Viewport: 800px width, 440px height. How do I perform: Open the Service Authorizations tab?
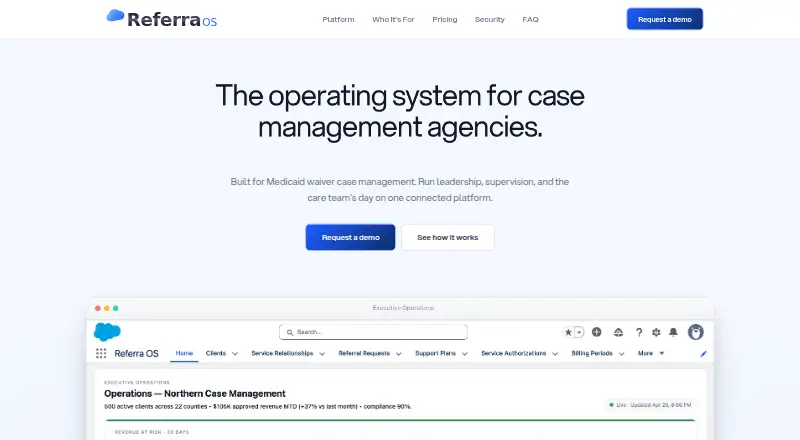coord(514,353)
